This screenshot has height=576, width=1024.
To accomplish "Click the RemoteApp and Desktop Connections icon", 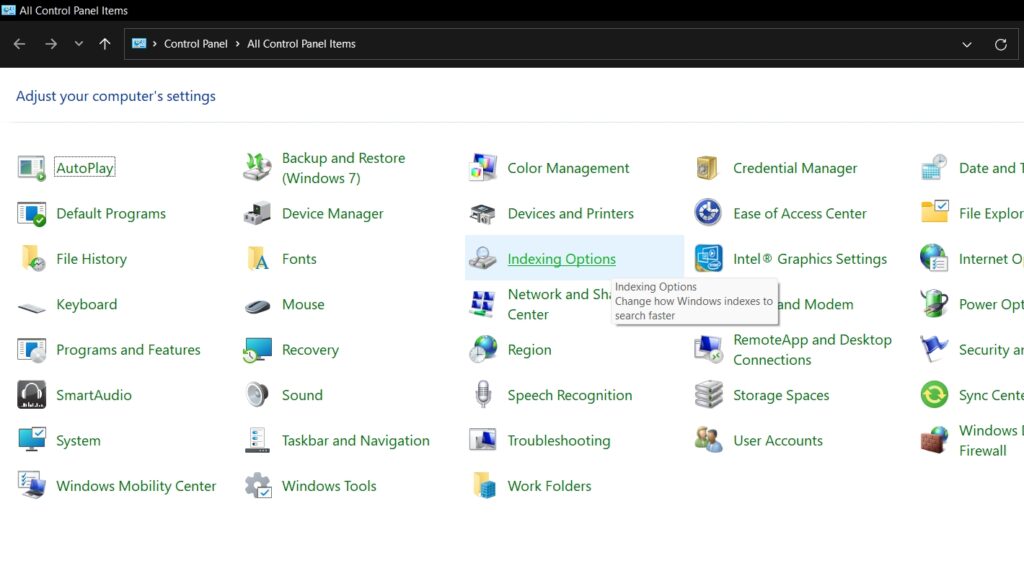I will 708,349.
